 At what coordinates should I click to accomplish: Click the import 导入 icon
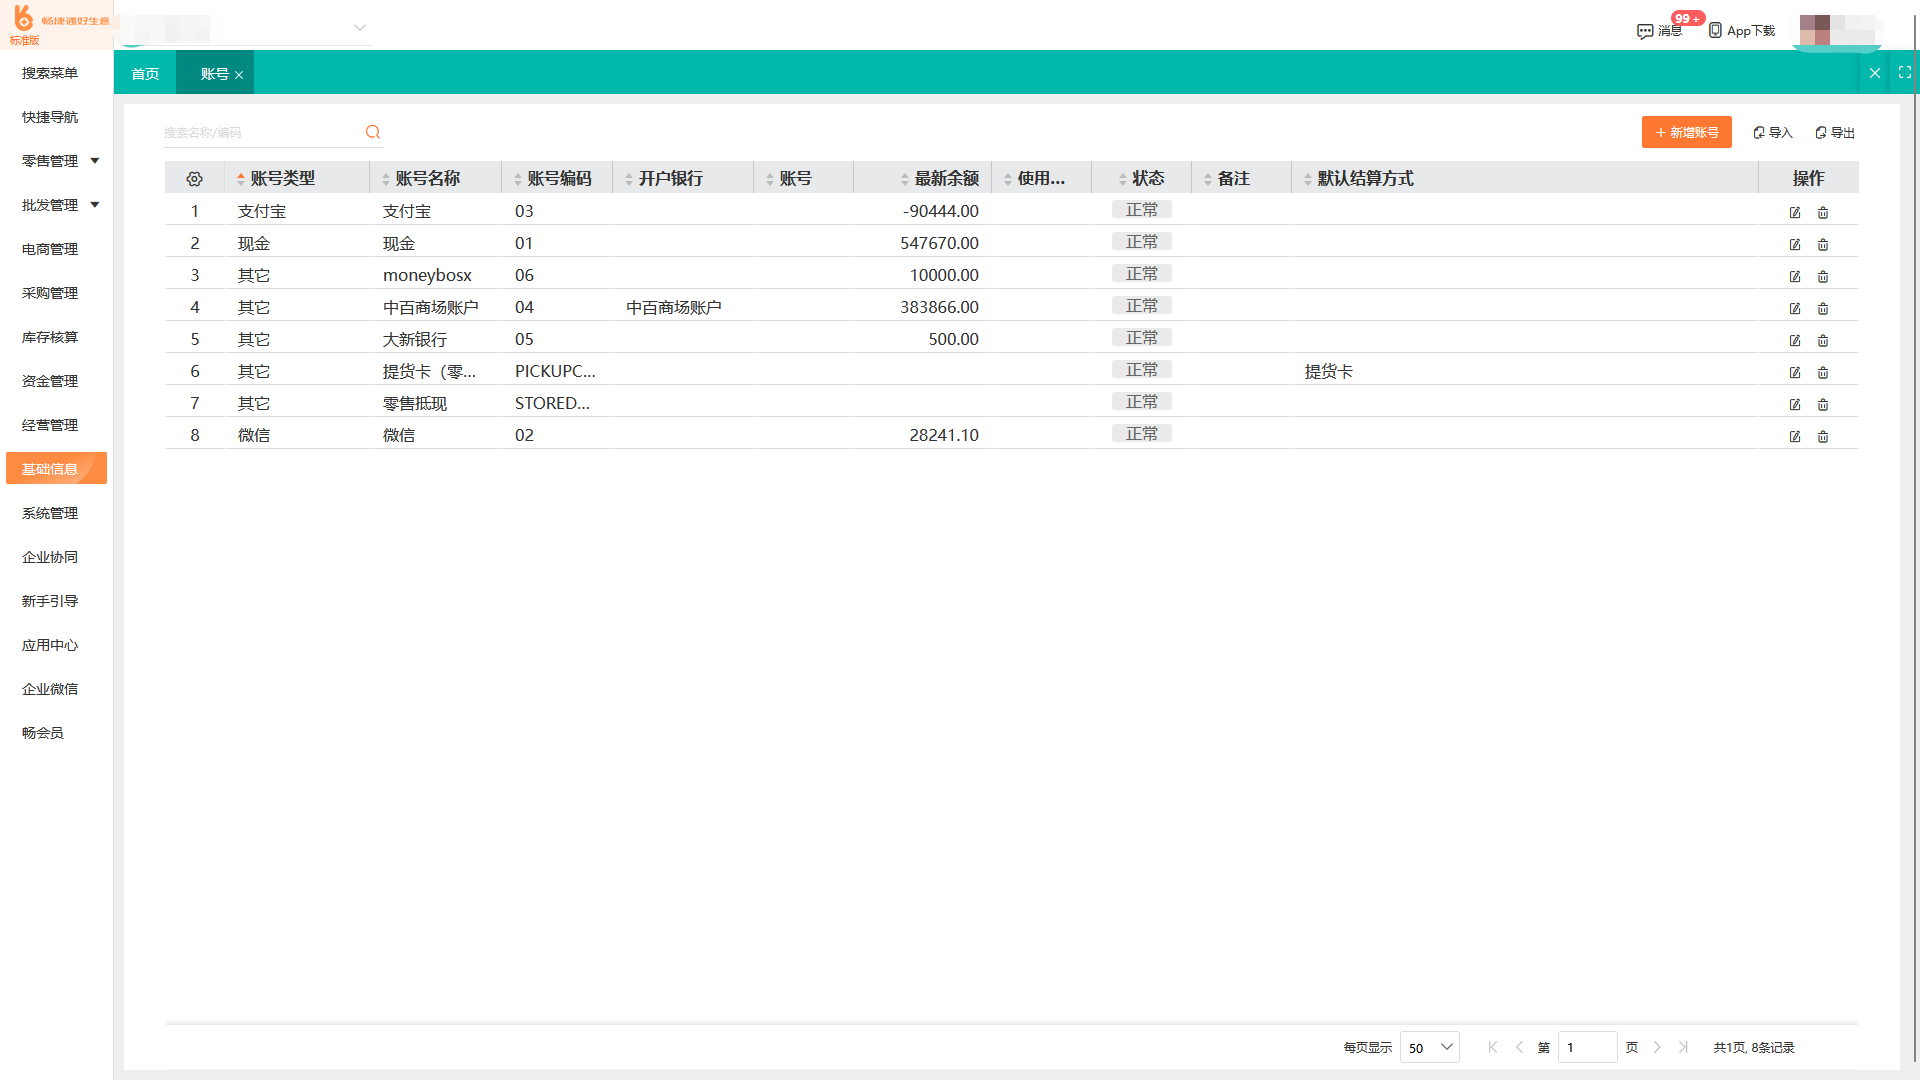1774,132
